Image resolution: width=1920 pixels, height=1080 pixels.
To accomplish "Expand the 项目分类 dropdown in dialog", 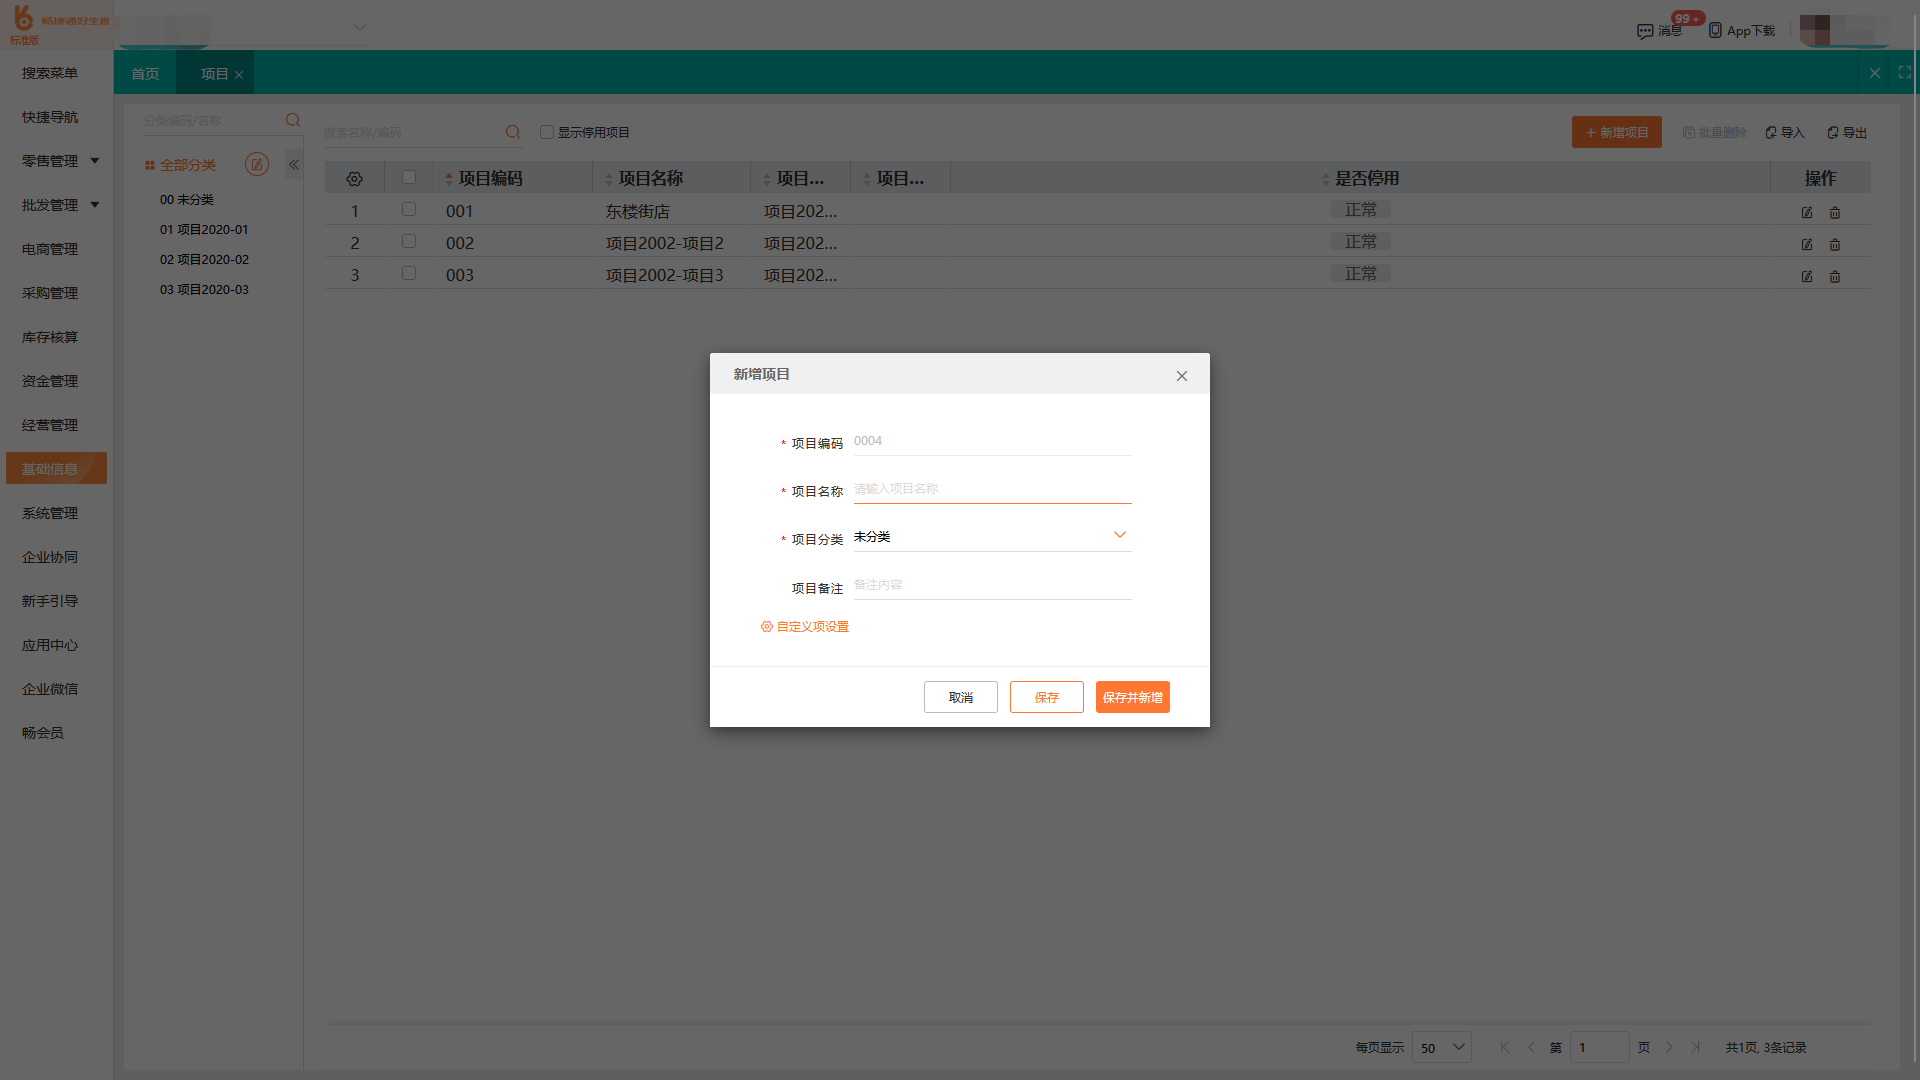I will (1120, 535).
